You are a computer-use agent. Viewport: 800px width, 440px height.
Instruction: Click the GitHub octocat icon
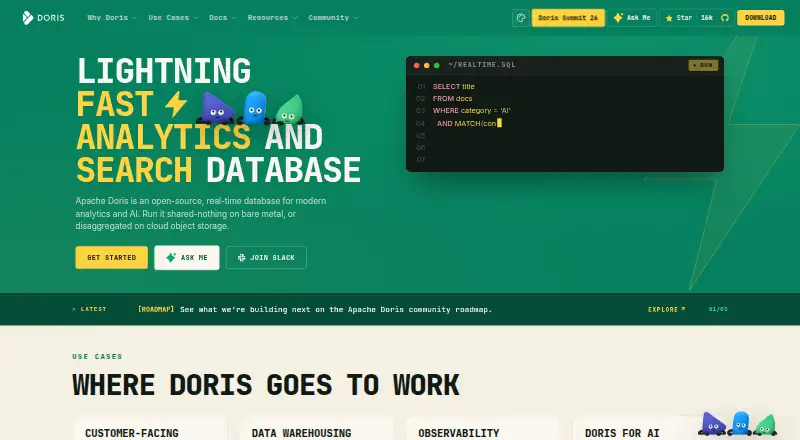point(724,18)
